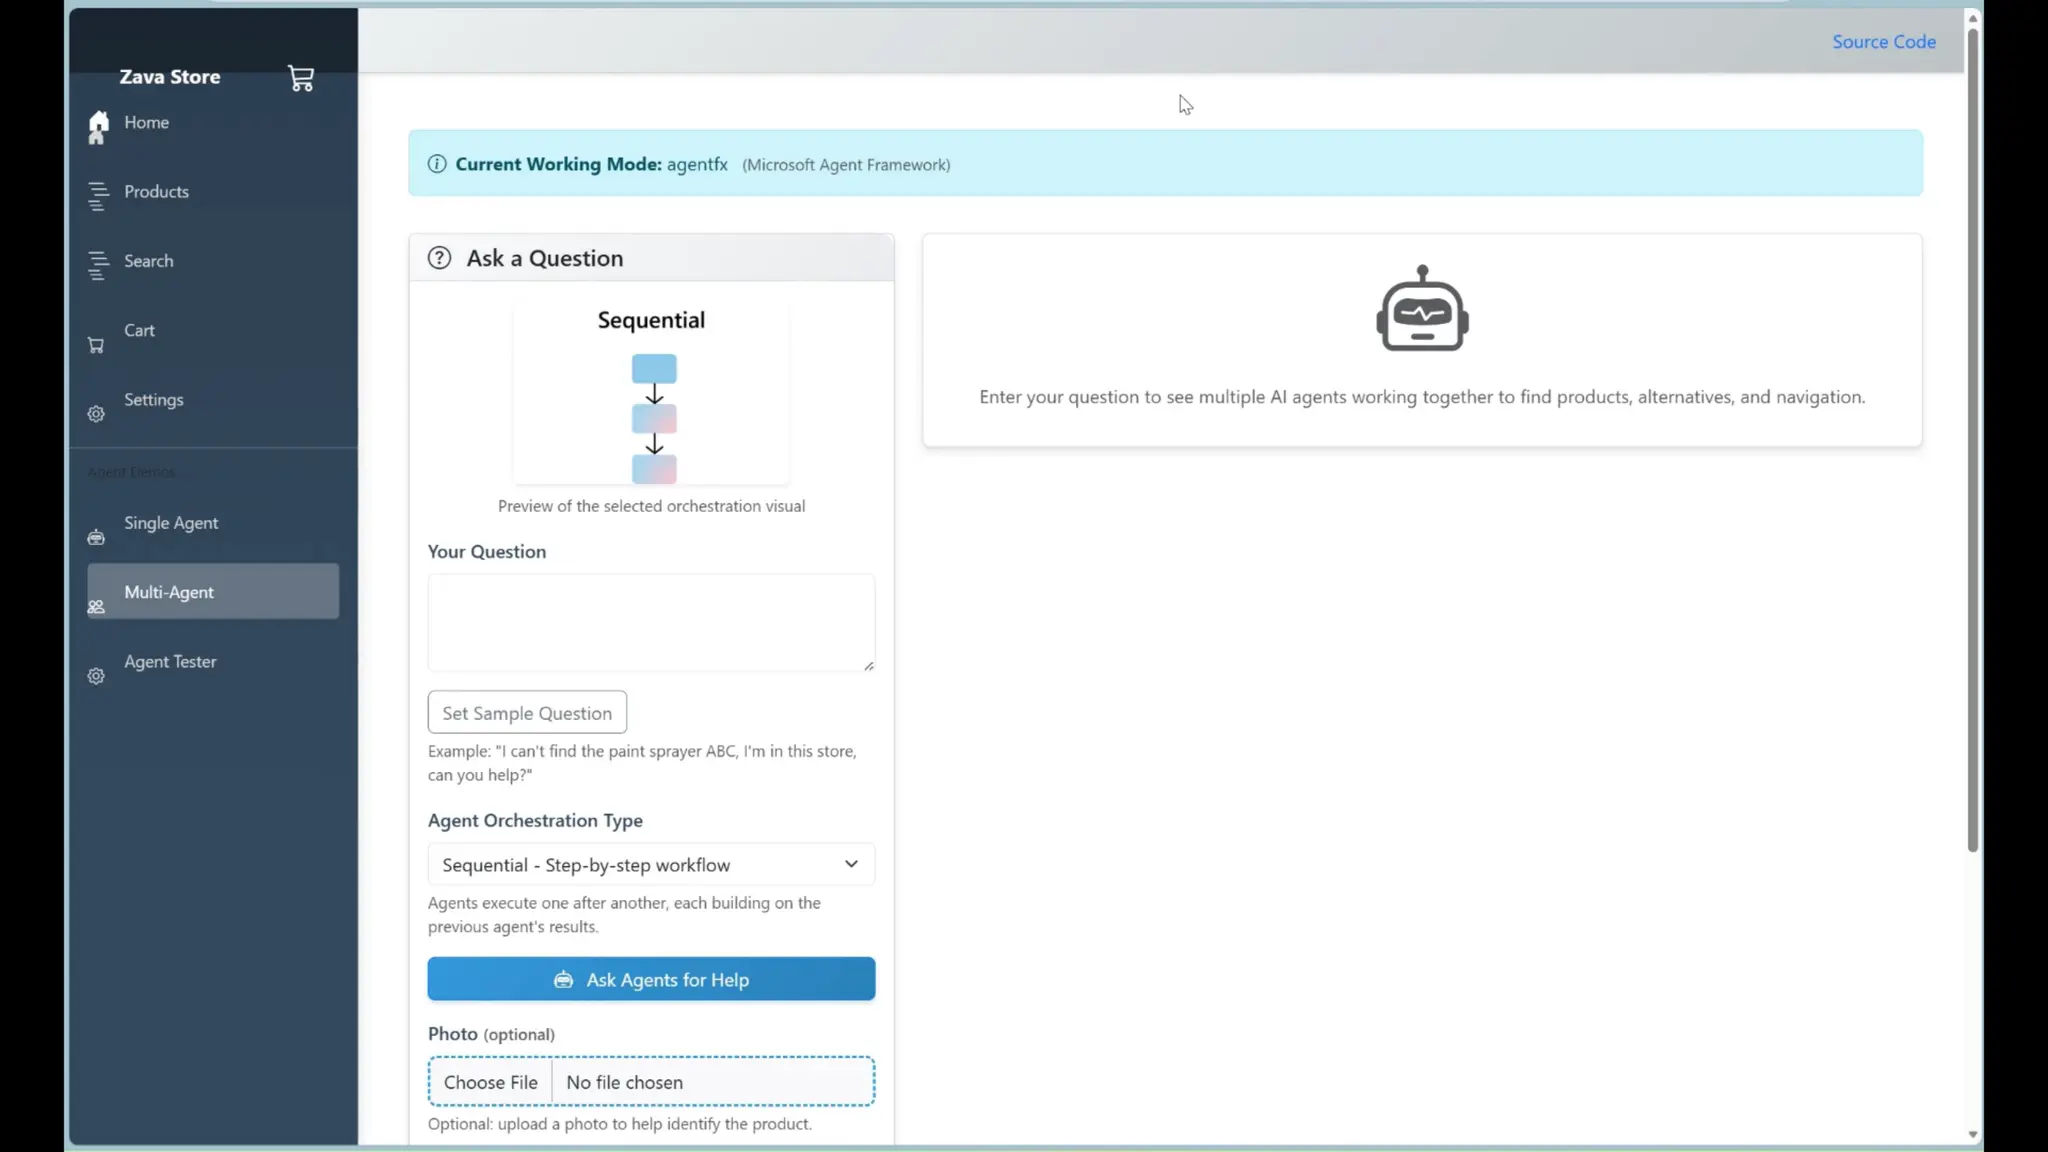2048x1152 pixels.
Task: Click the Settings gear icon in sidebar
Action: point(96,414)
